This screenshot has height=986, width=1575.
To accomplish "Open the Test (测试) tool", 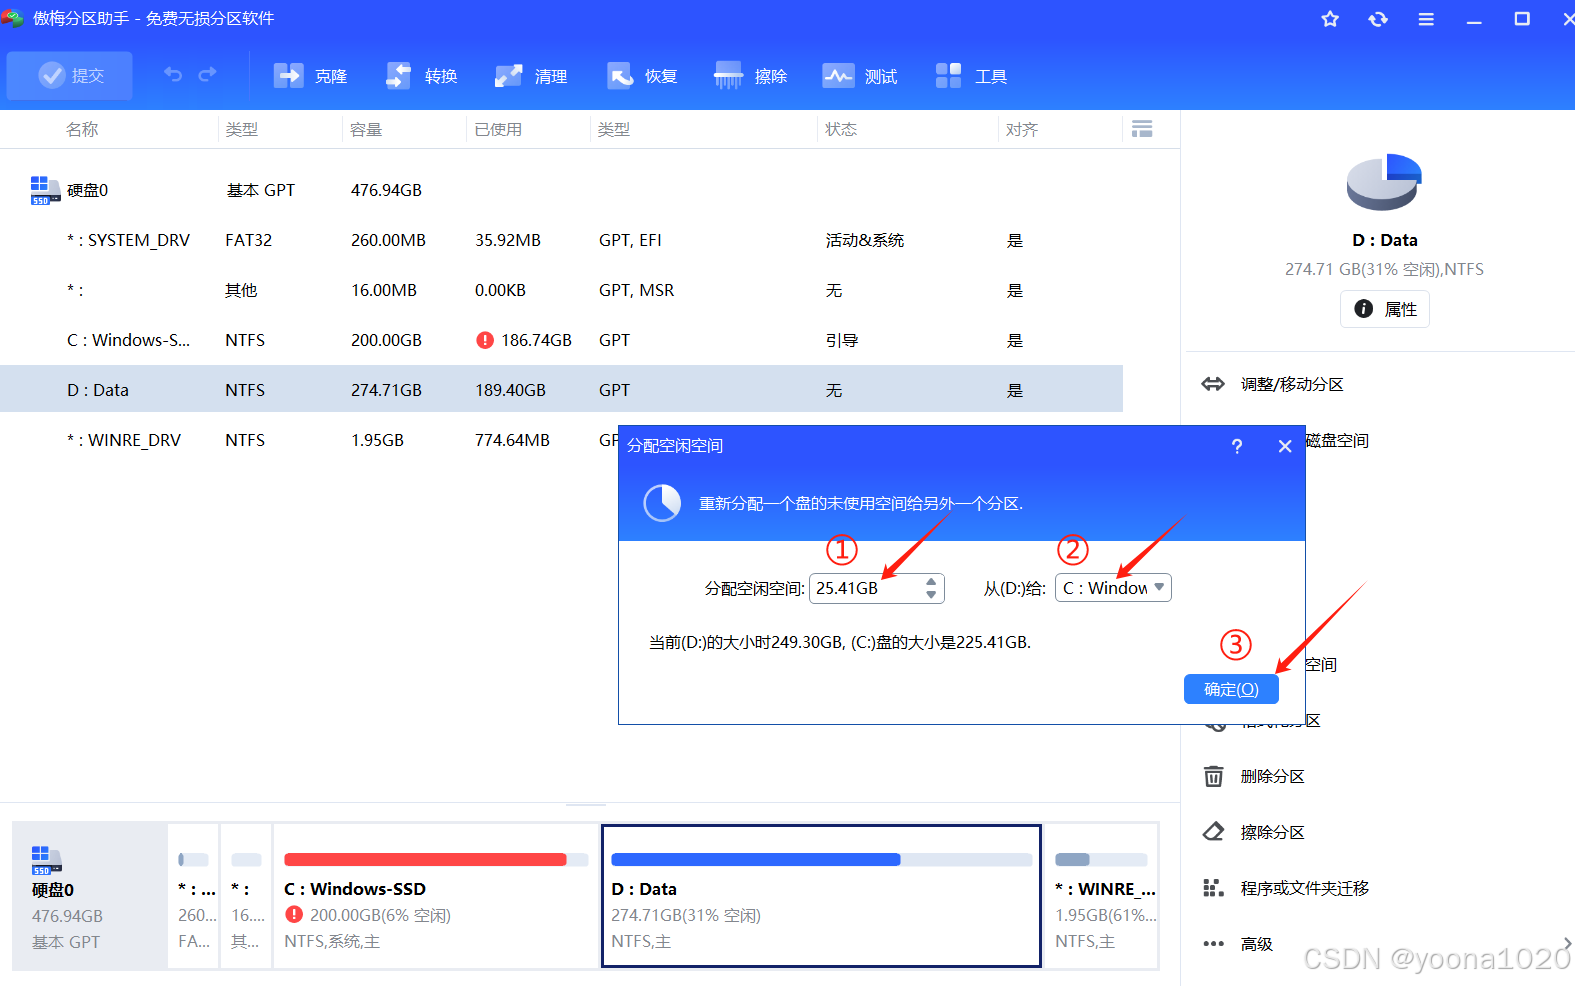I will click(838, 76).
